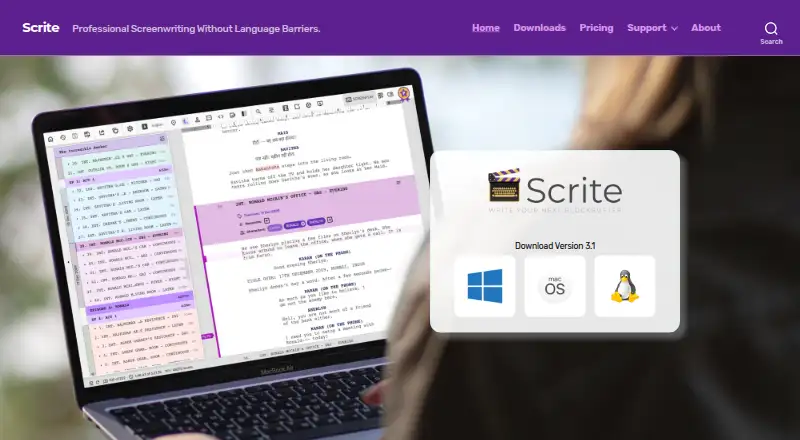Choose the macOS download button
800x440 pixels.
coord(555,286)
